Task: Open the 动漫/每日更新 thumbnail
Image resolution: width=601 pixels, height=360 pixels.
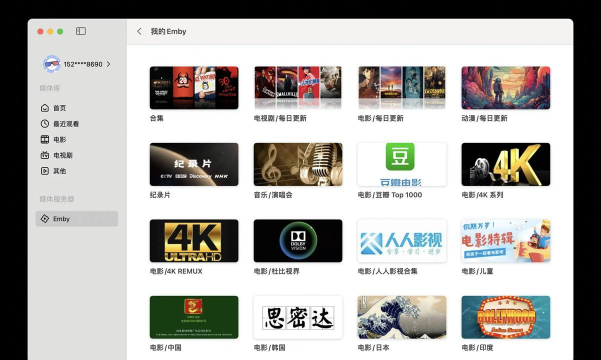Action: (x=506, y=88)
